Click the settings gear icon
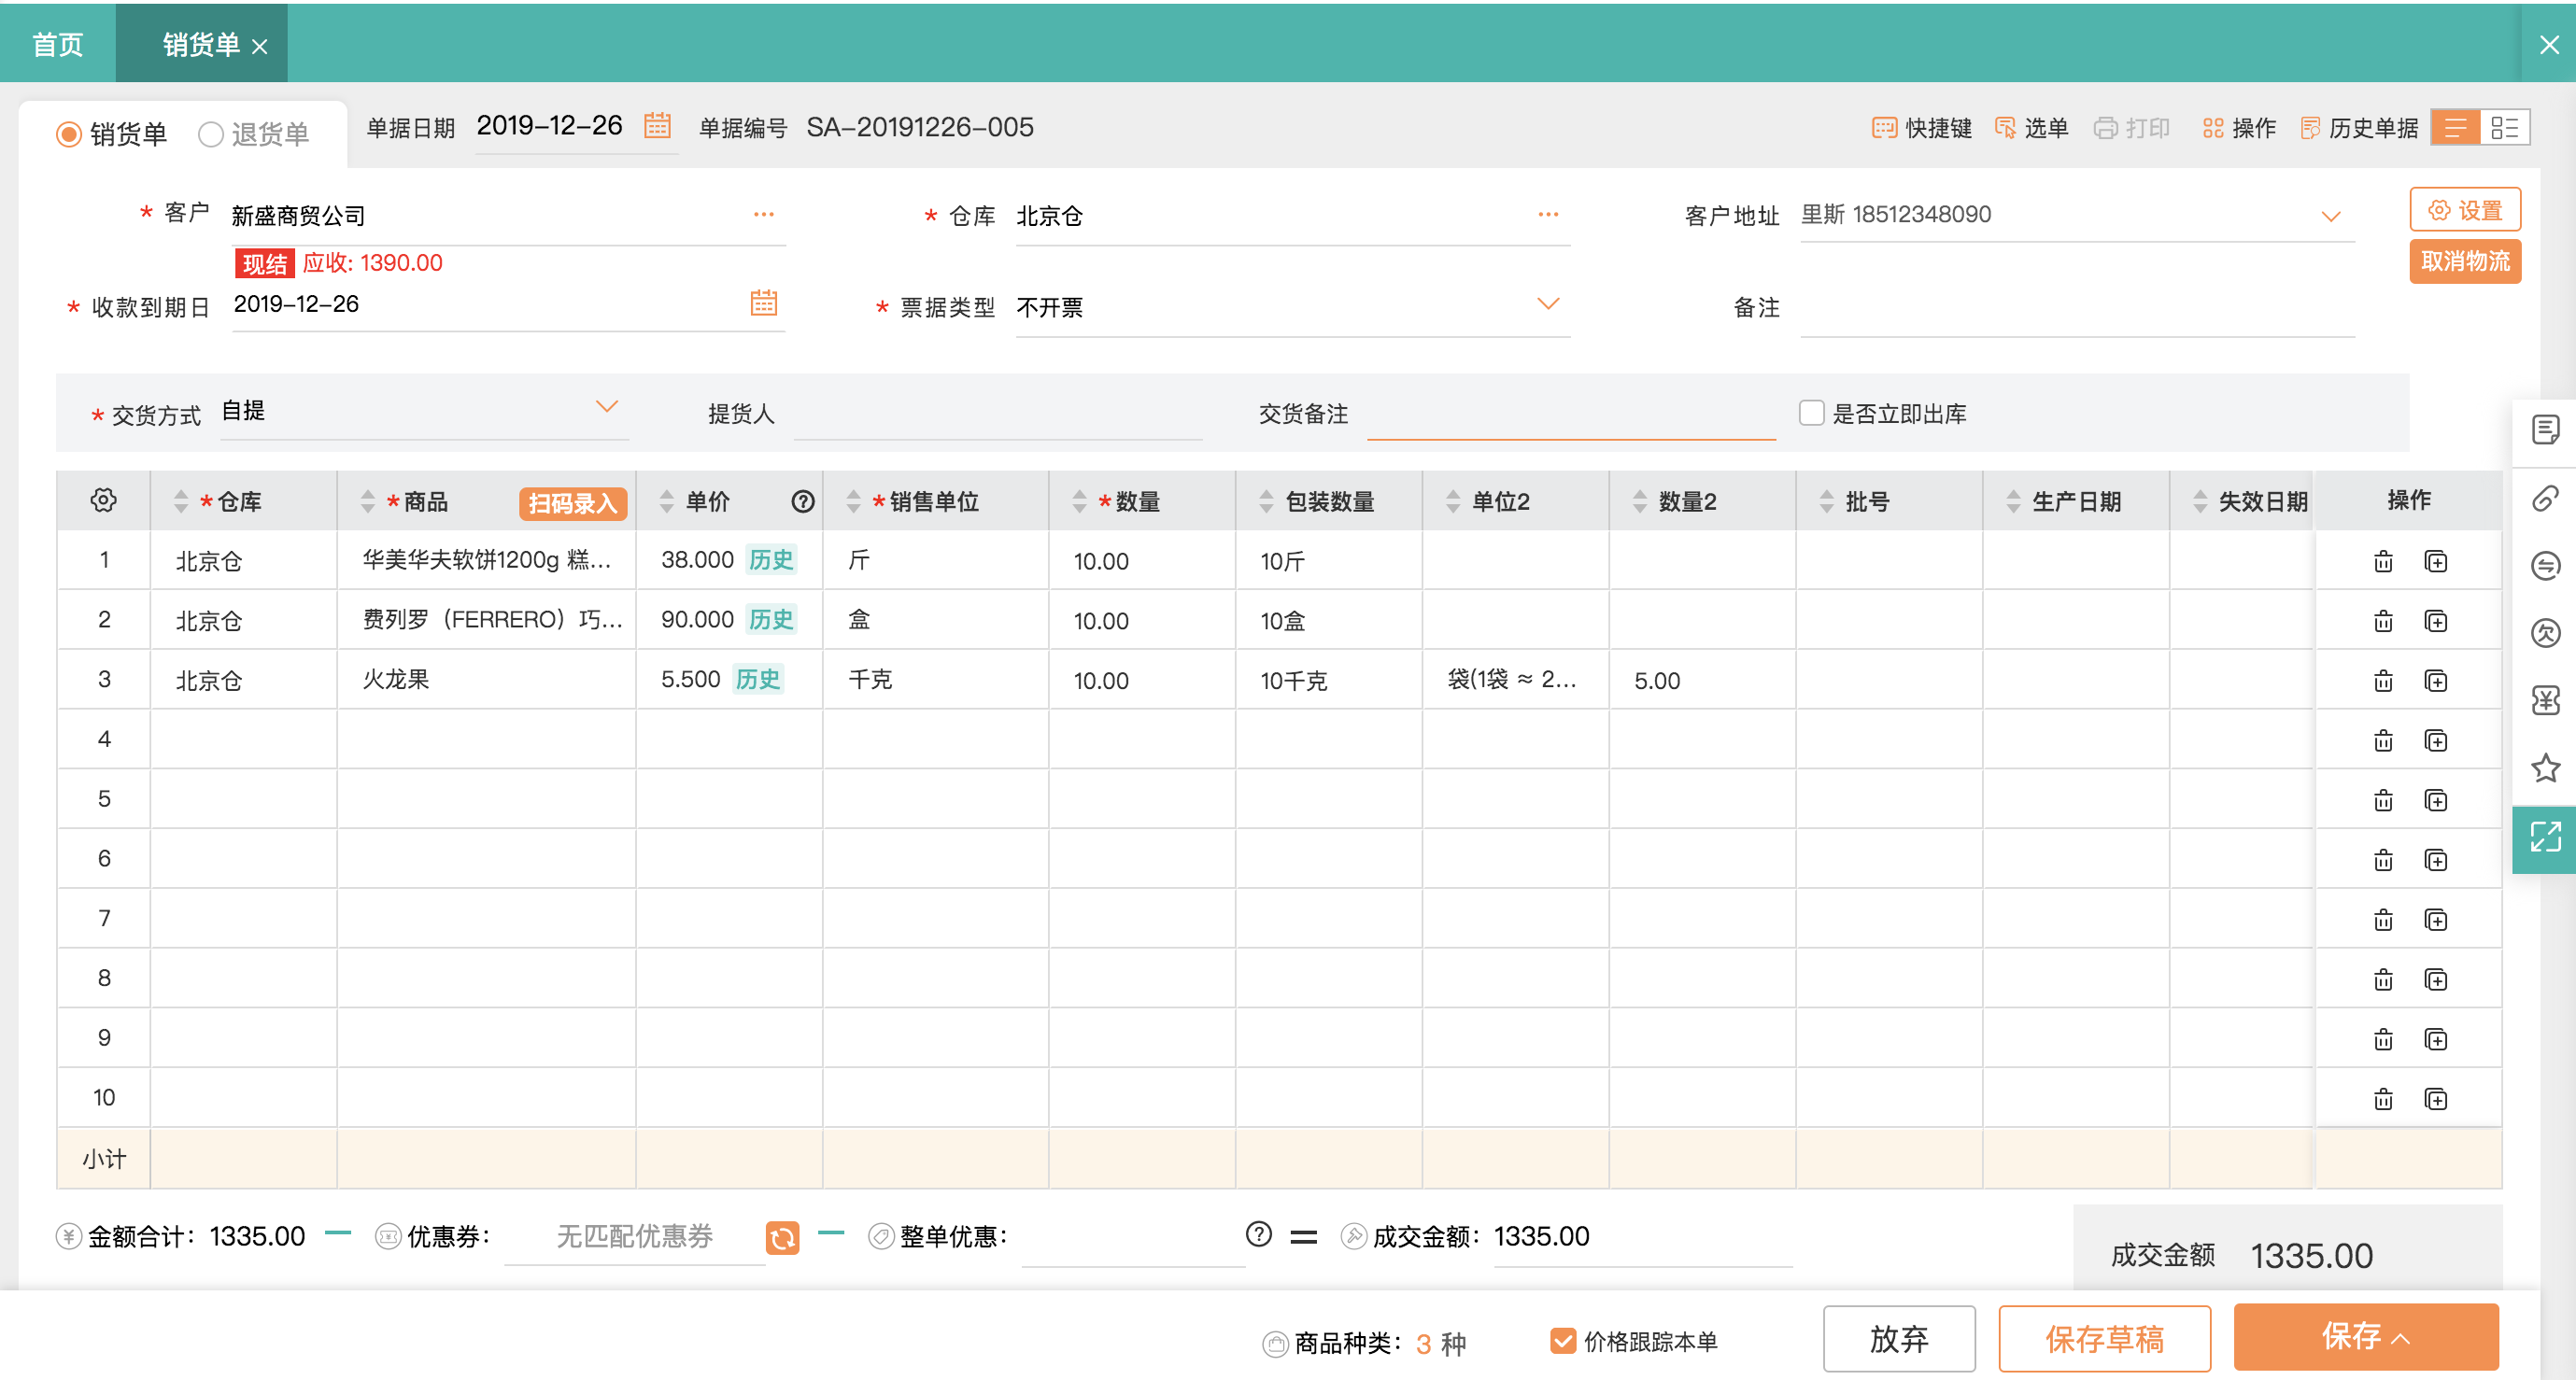The image size is (2576, 1380). coord(104,500)
